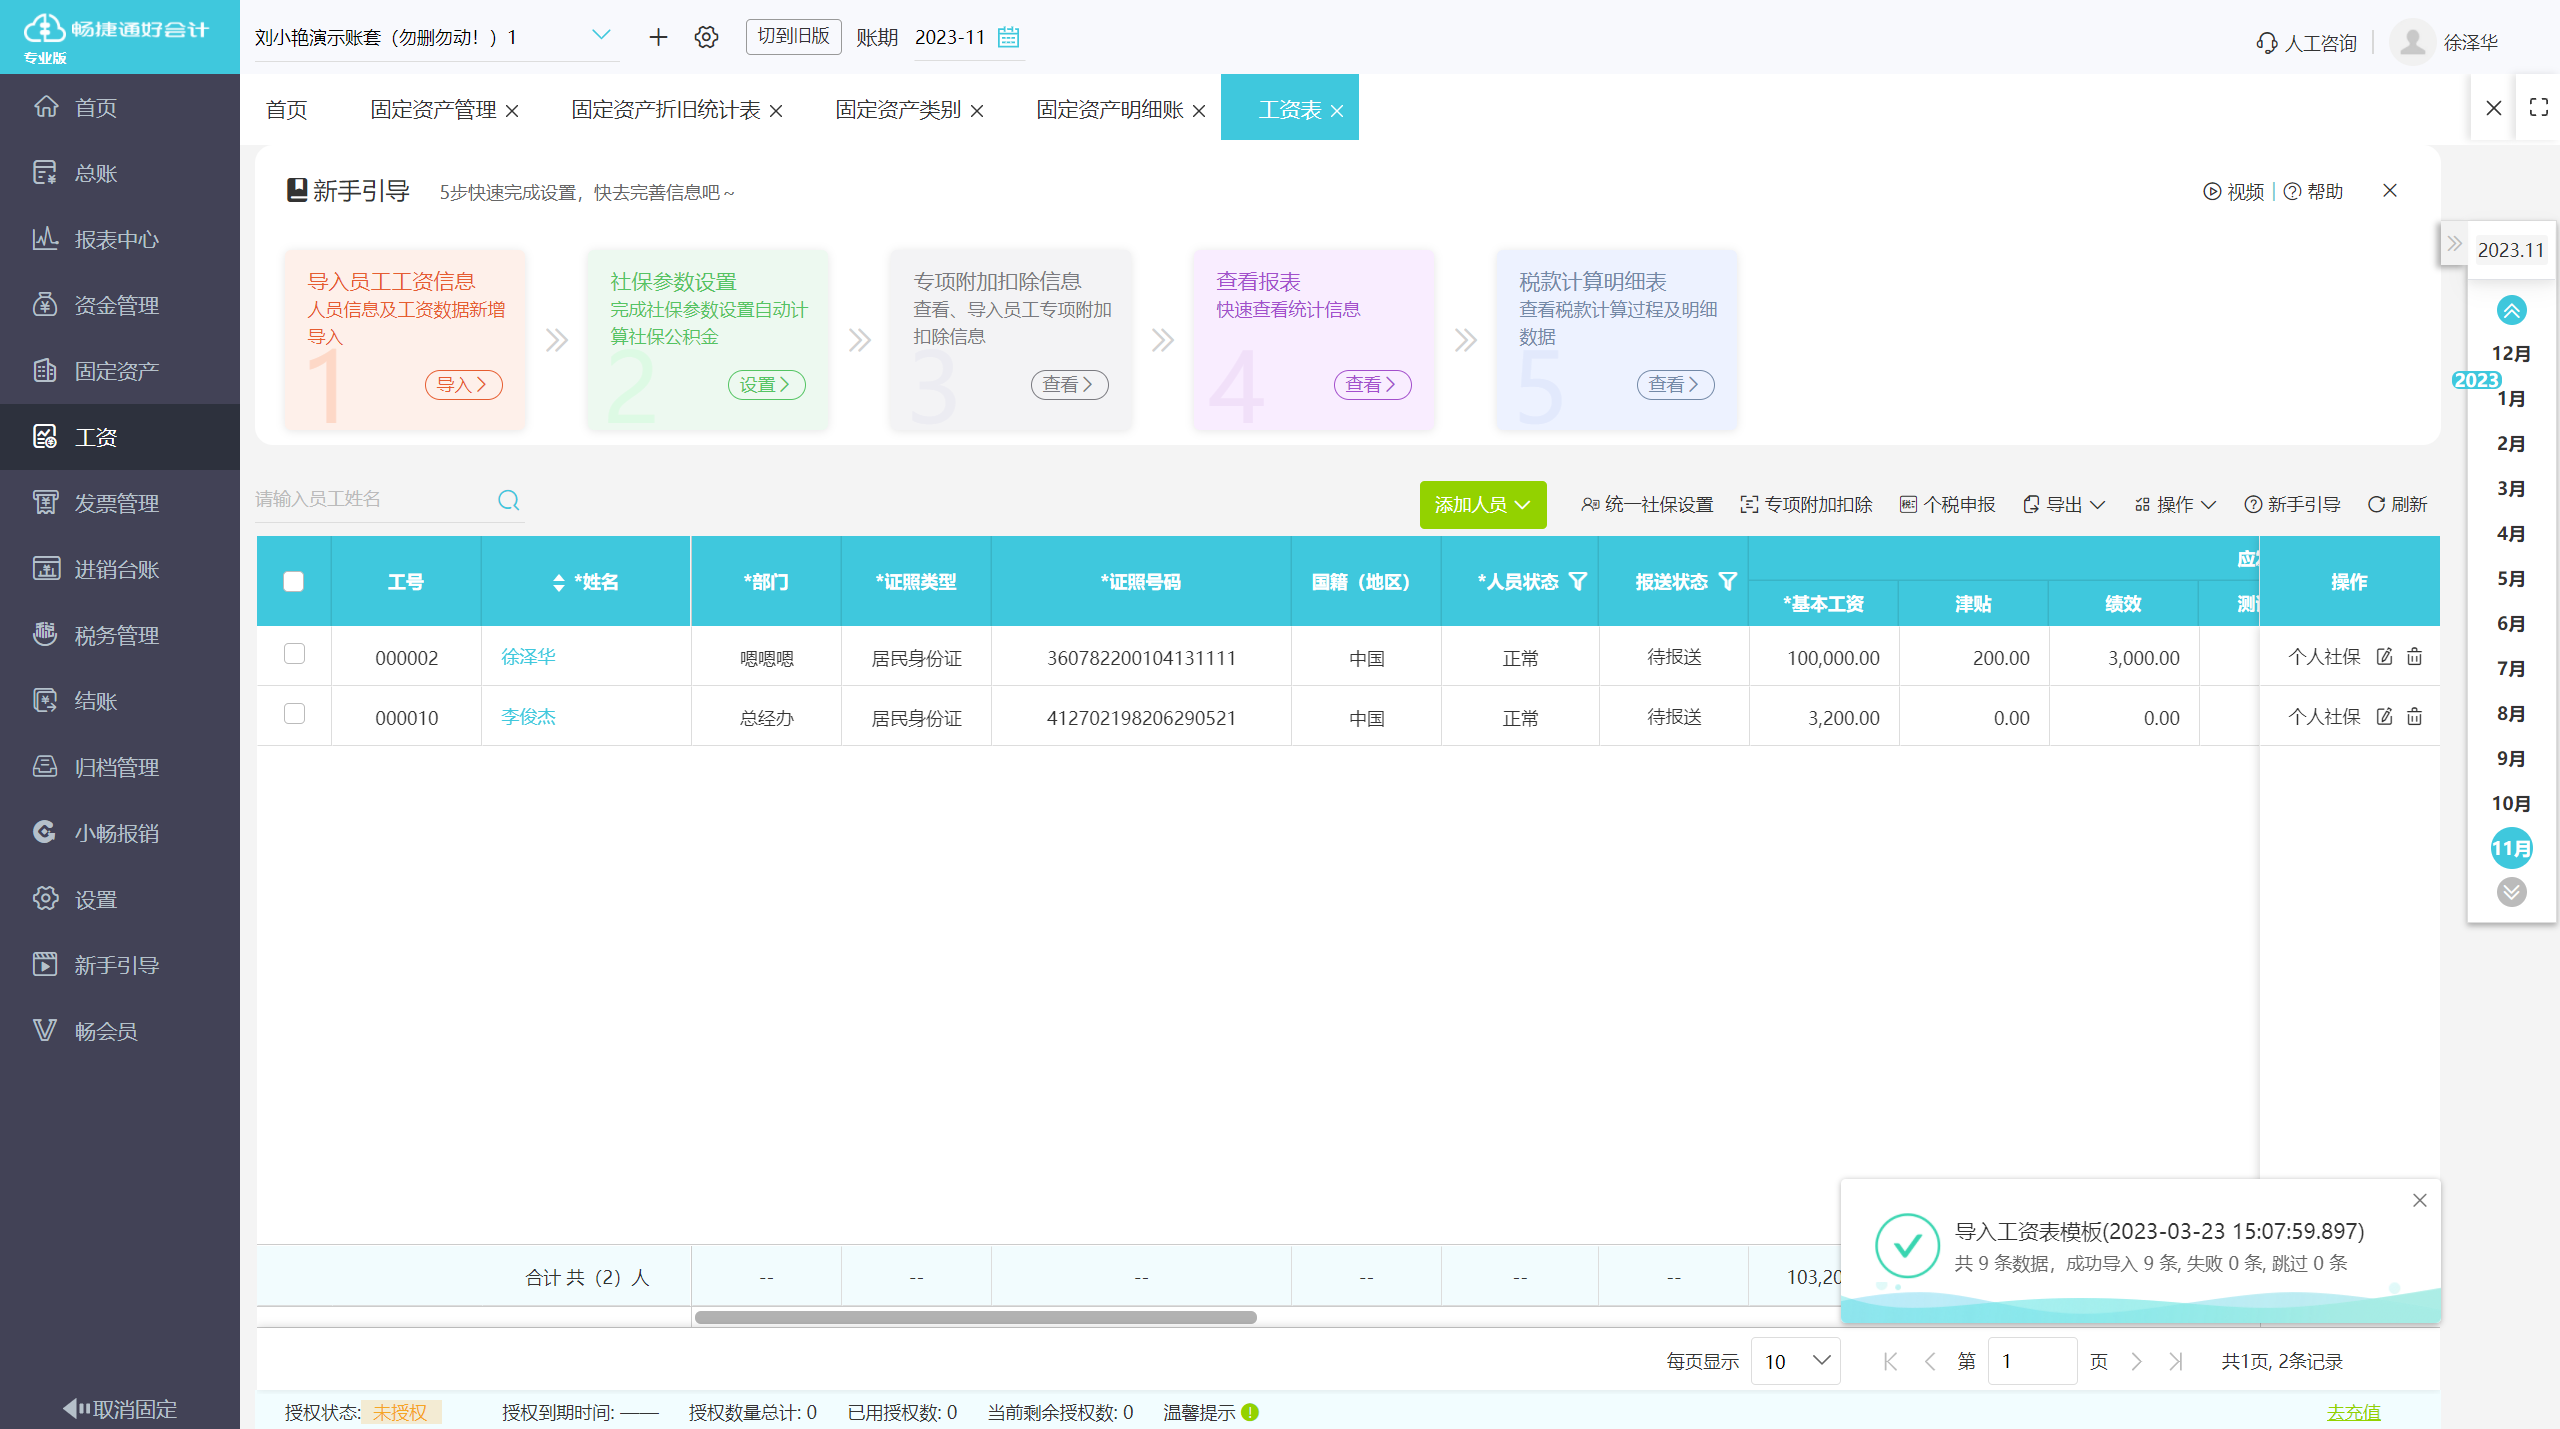Click 去充值 link at bottom right
The height and width of the screenshot is (1429, 2560).
2353,1410
